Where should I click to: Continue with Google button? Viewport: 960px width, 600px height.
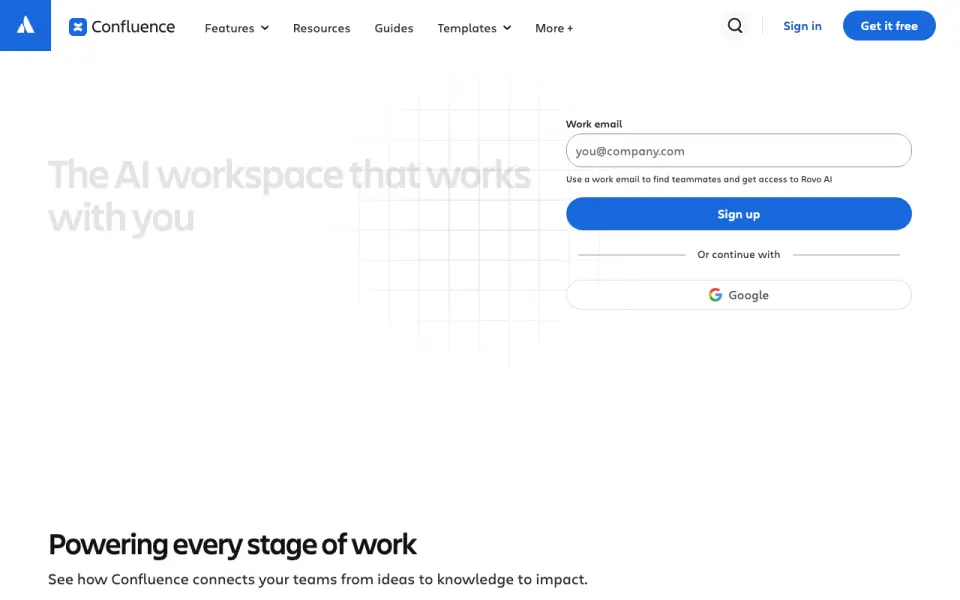(x=738, y=295)
